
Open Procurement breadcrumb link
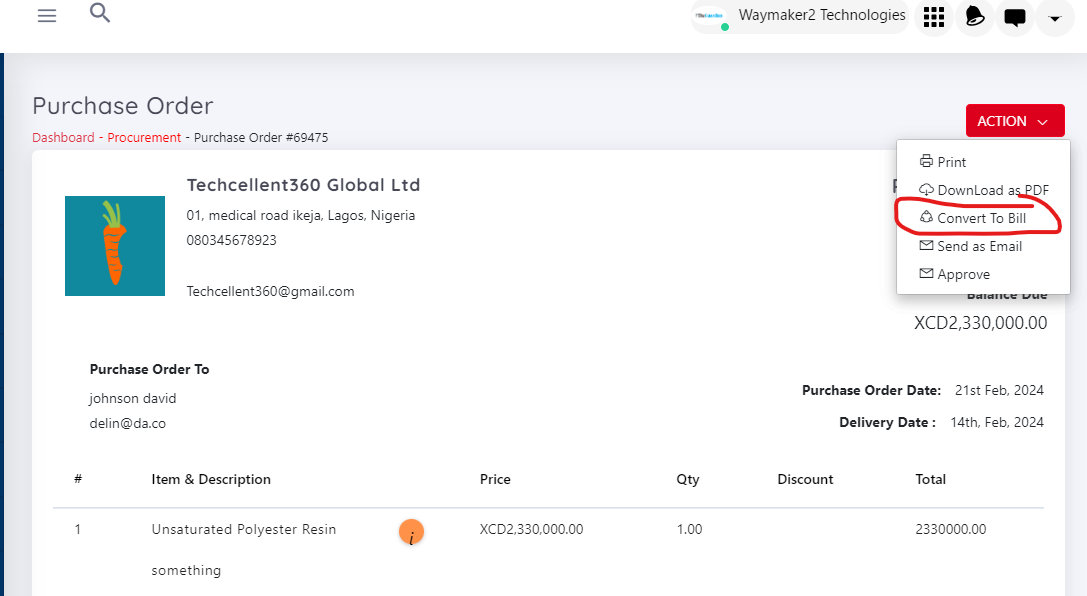coord(144,137)
